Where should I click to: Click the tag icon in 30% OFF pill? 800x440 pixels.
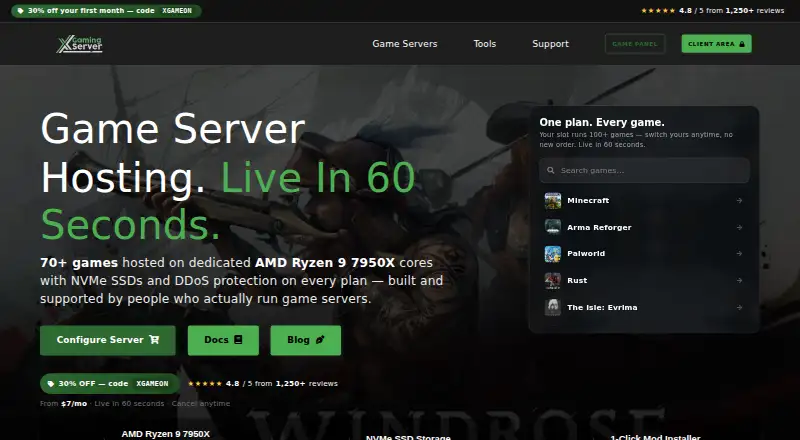point(51,384)
